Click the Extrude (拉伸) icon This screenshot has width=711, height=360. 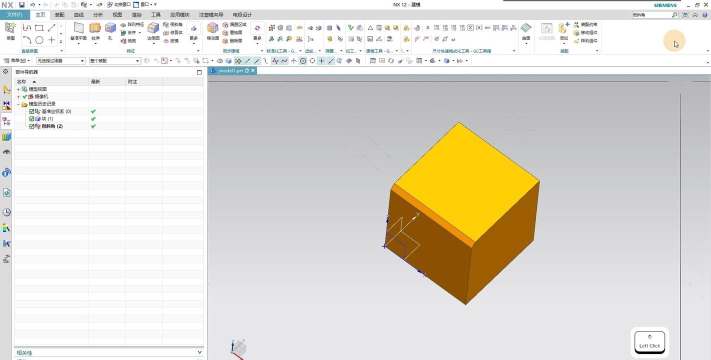(95, 28)
